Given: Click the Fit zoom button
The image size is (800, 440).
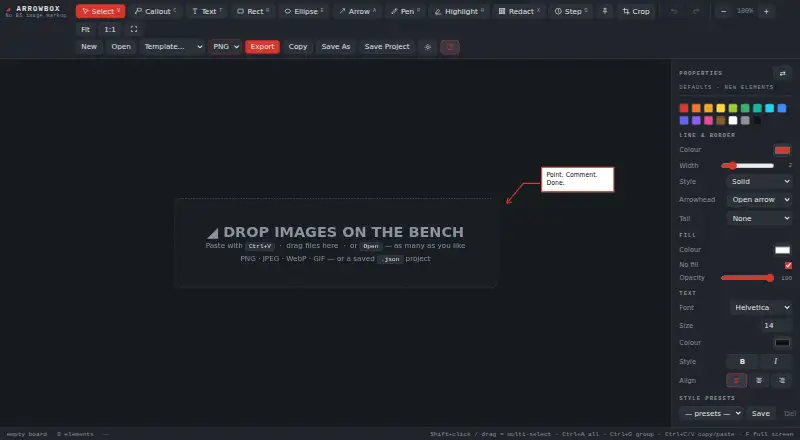Looking at the screenshot, I should pos(86,29).
